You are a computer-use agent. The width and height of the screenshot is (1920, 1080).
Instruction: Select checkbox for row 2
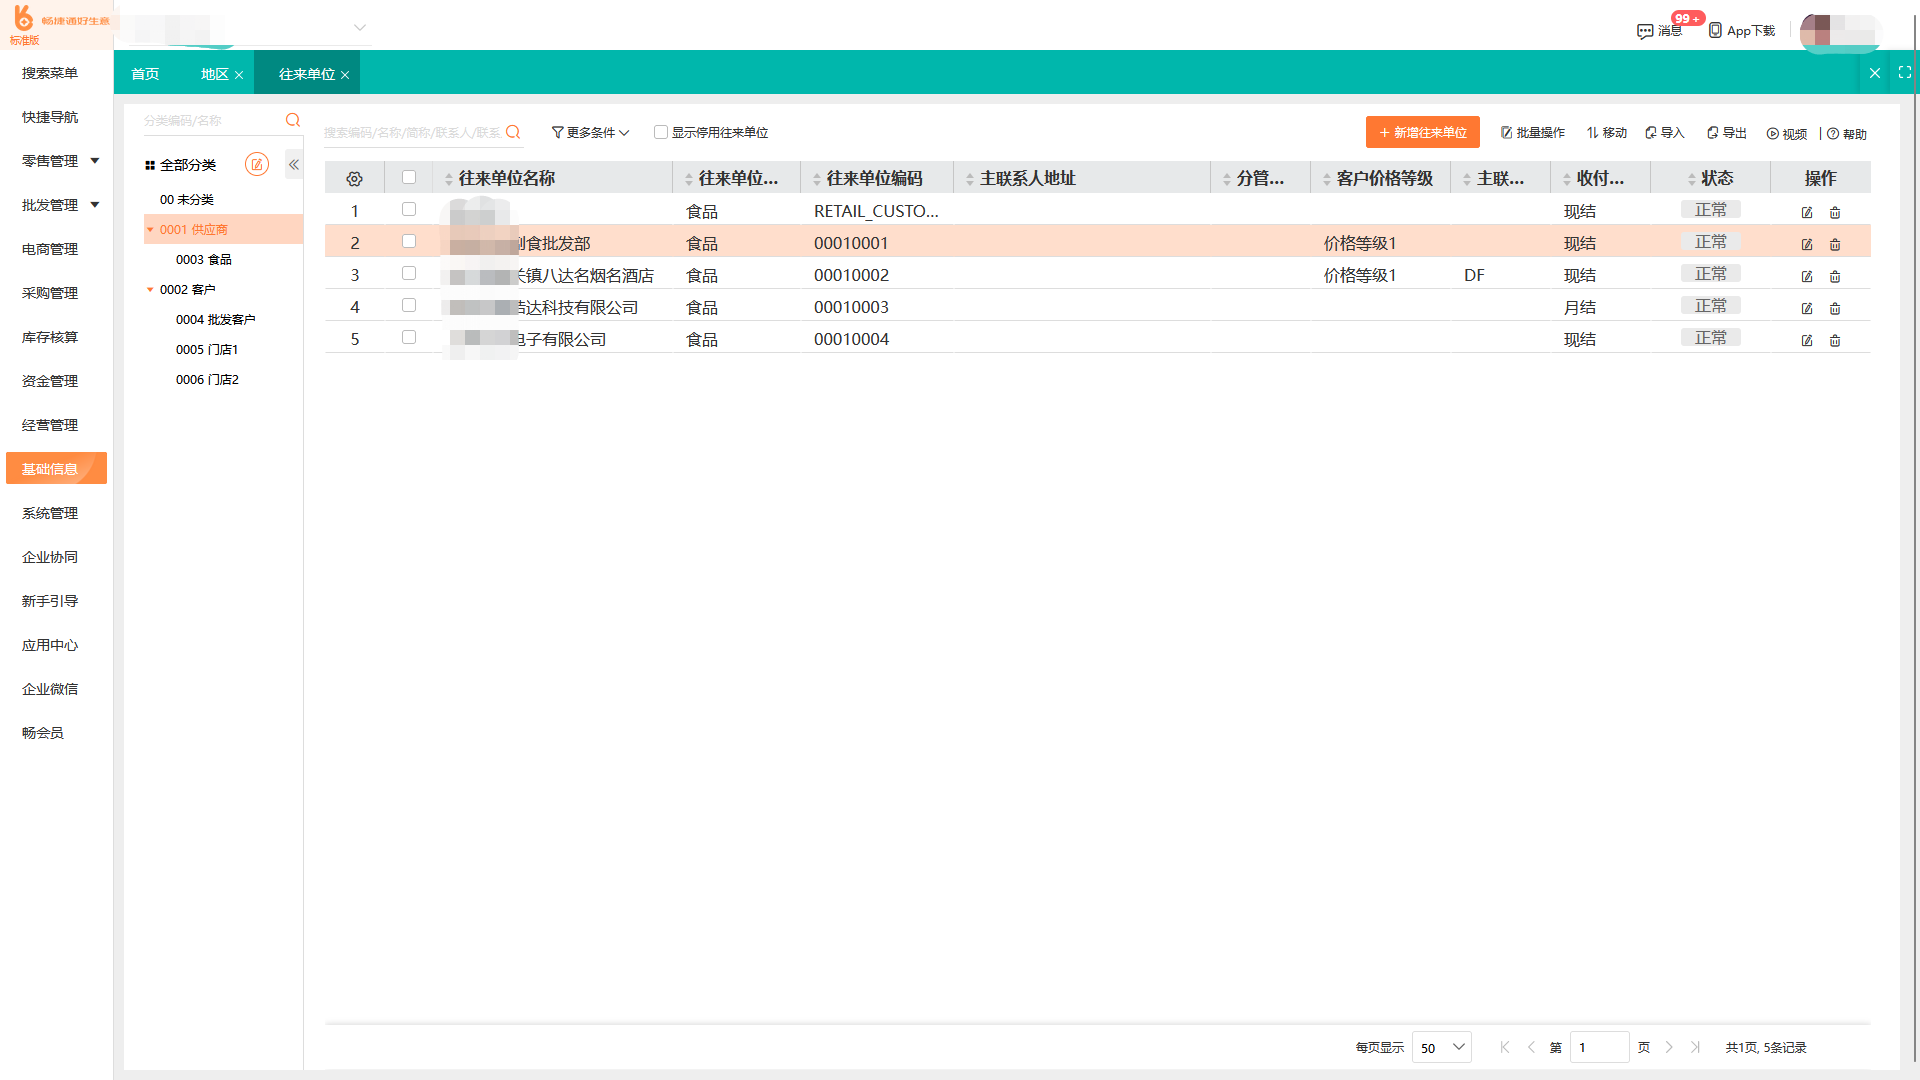(x=411, y=241)
